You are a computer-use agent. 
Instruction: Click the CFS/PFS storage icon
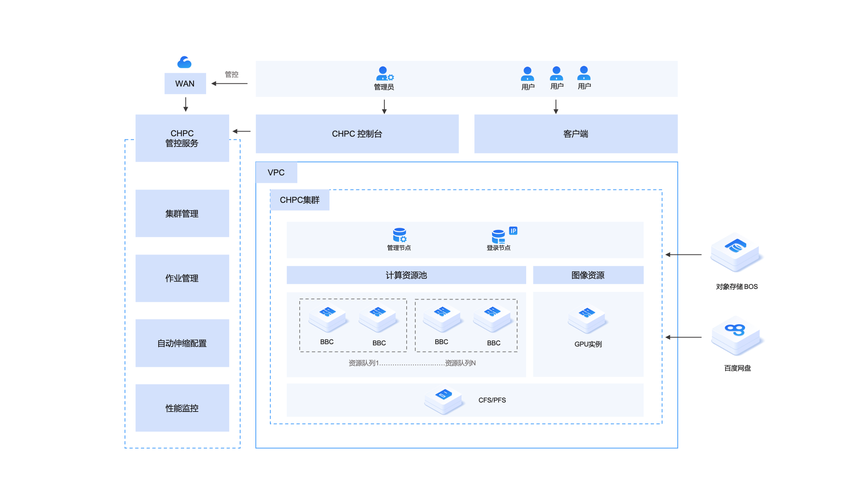(444, 400)
